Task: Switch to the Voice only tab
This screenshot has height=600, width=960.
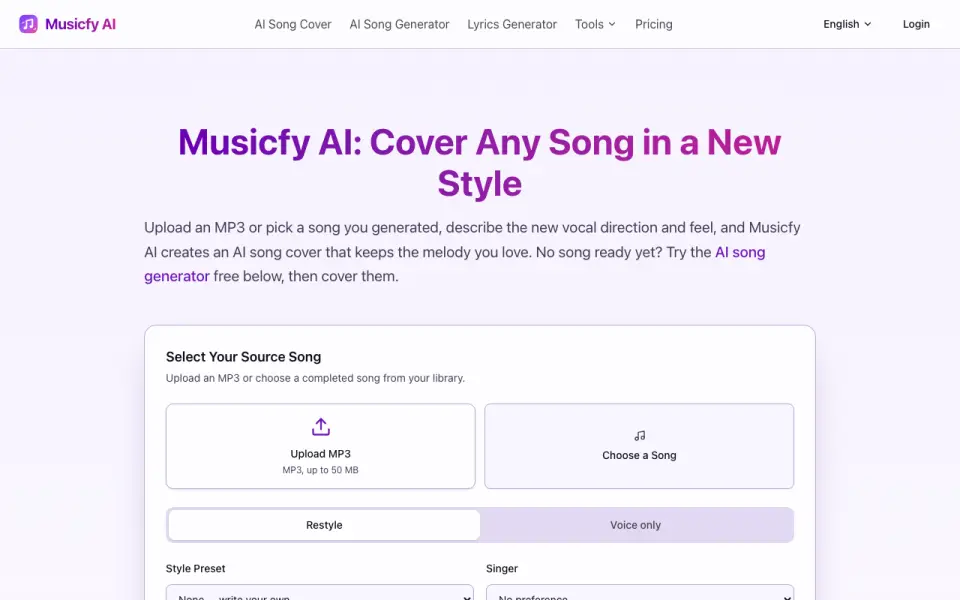Action: click(636, 525)
